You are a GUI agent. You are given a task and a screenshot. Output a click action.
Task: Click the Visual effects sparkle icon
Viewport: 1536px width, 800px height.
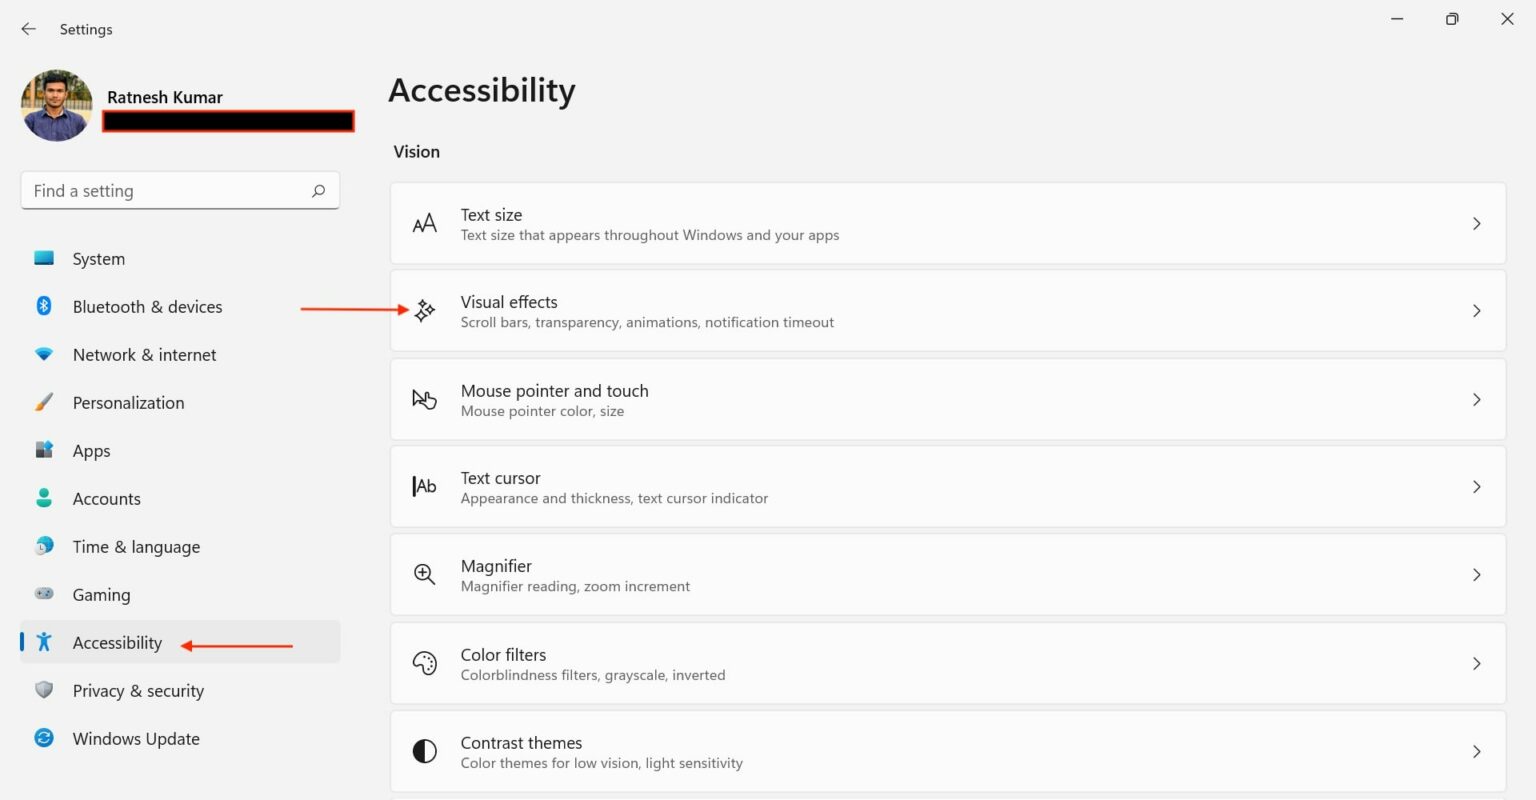coord(425,311)
